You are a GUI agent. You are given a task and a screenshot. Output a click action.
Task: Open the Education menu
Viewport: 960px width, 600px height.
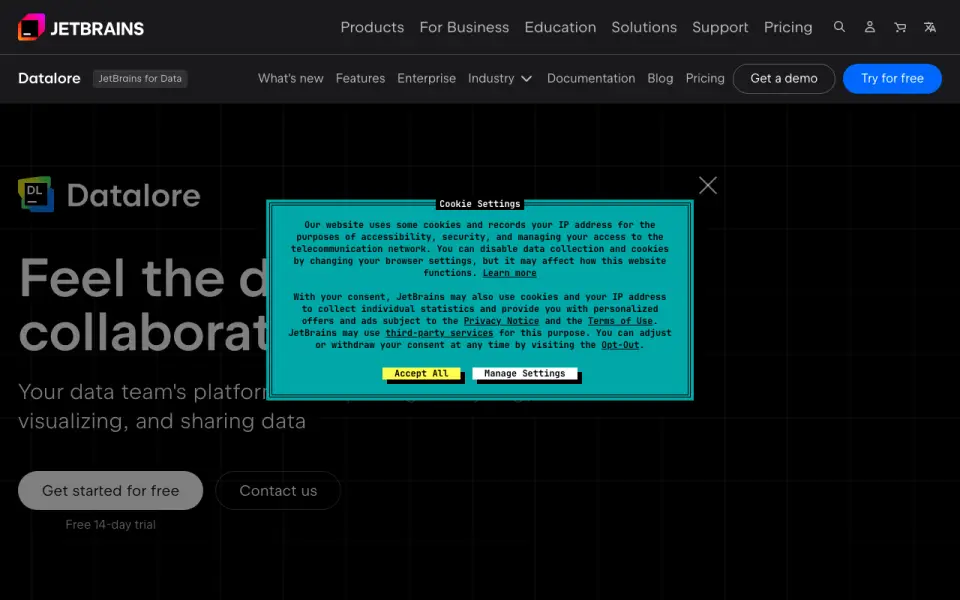(x=560, y=28)
